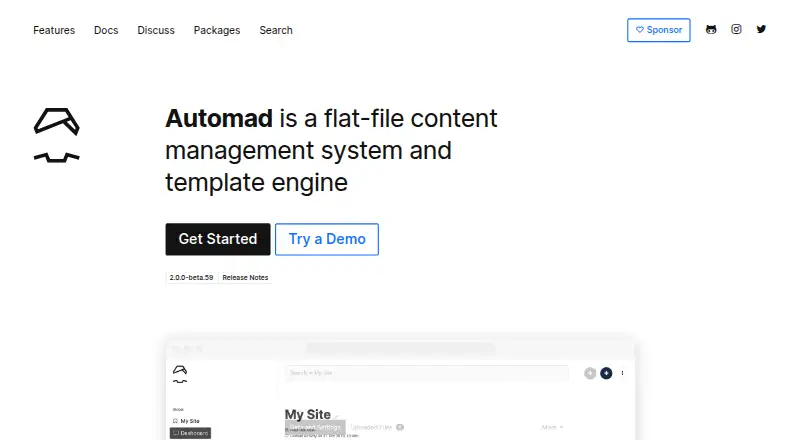Viewport: 800px width, 440px height.
Task: Select Data and Settings tab in preview
Action: coord(315,427)
